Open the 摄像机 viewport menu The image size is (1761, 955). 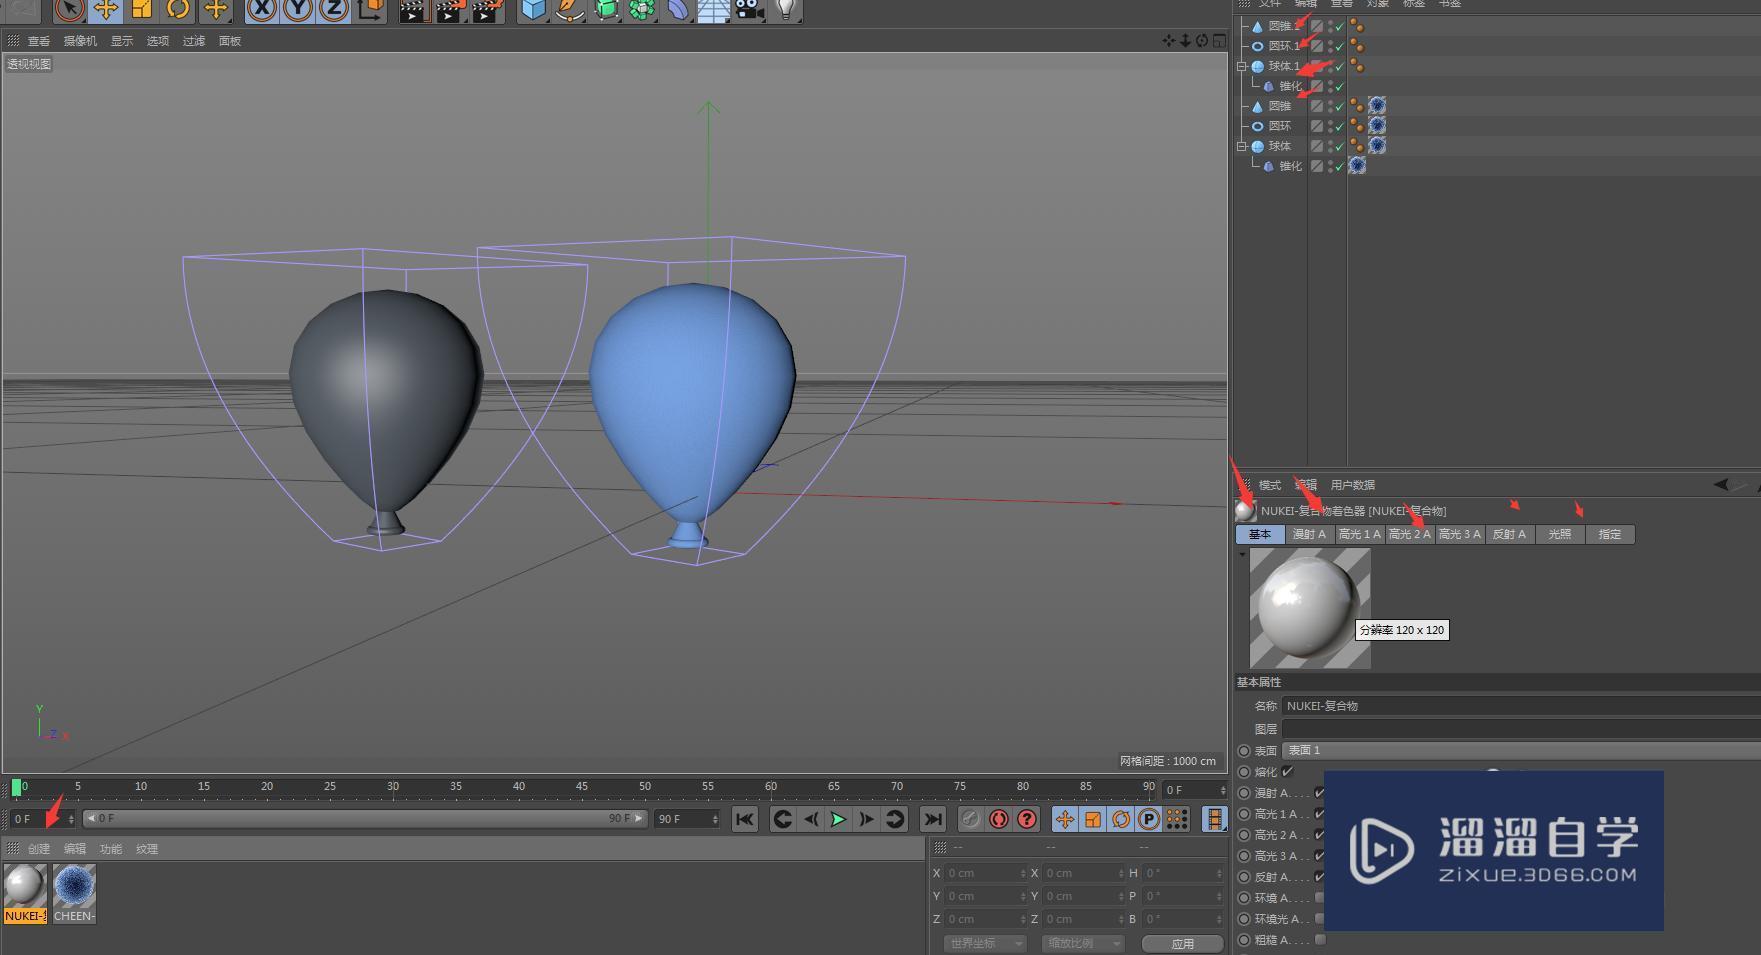(x=80, y=41)
